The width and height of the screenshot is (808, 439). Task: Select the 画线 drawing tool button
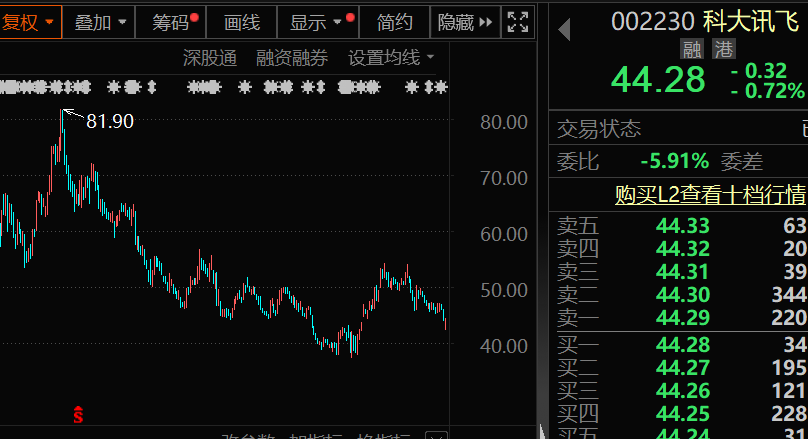[x=241, y=21]
